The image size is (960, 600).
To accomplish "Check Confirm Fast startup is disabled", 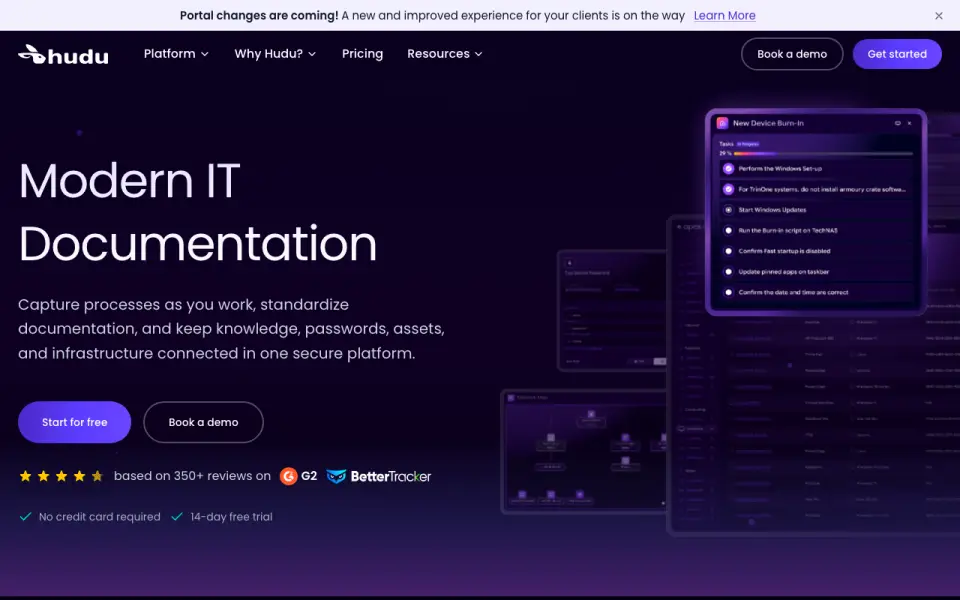I will pos(728,251).
